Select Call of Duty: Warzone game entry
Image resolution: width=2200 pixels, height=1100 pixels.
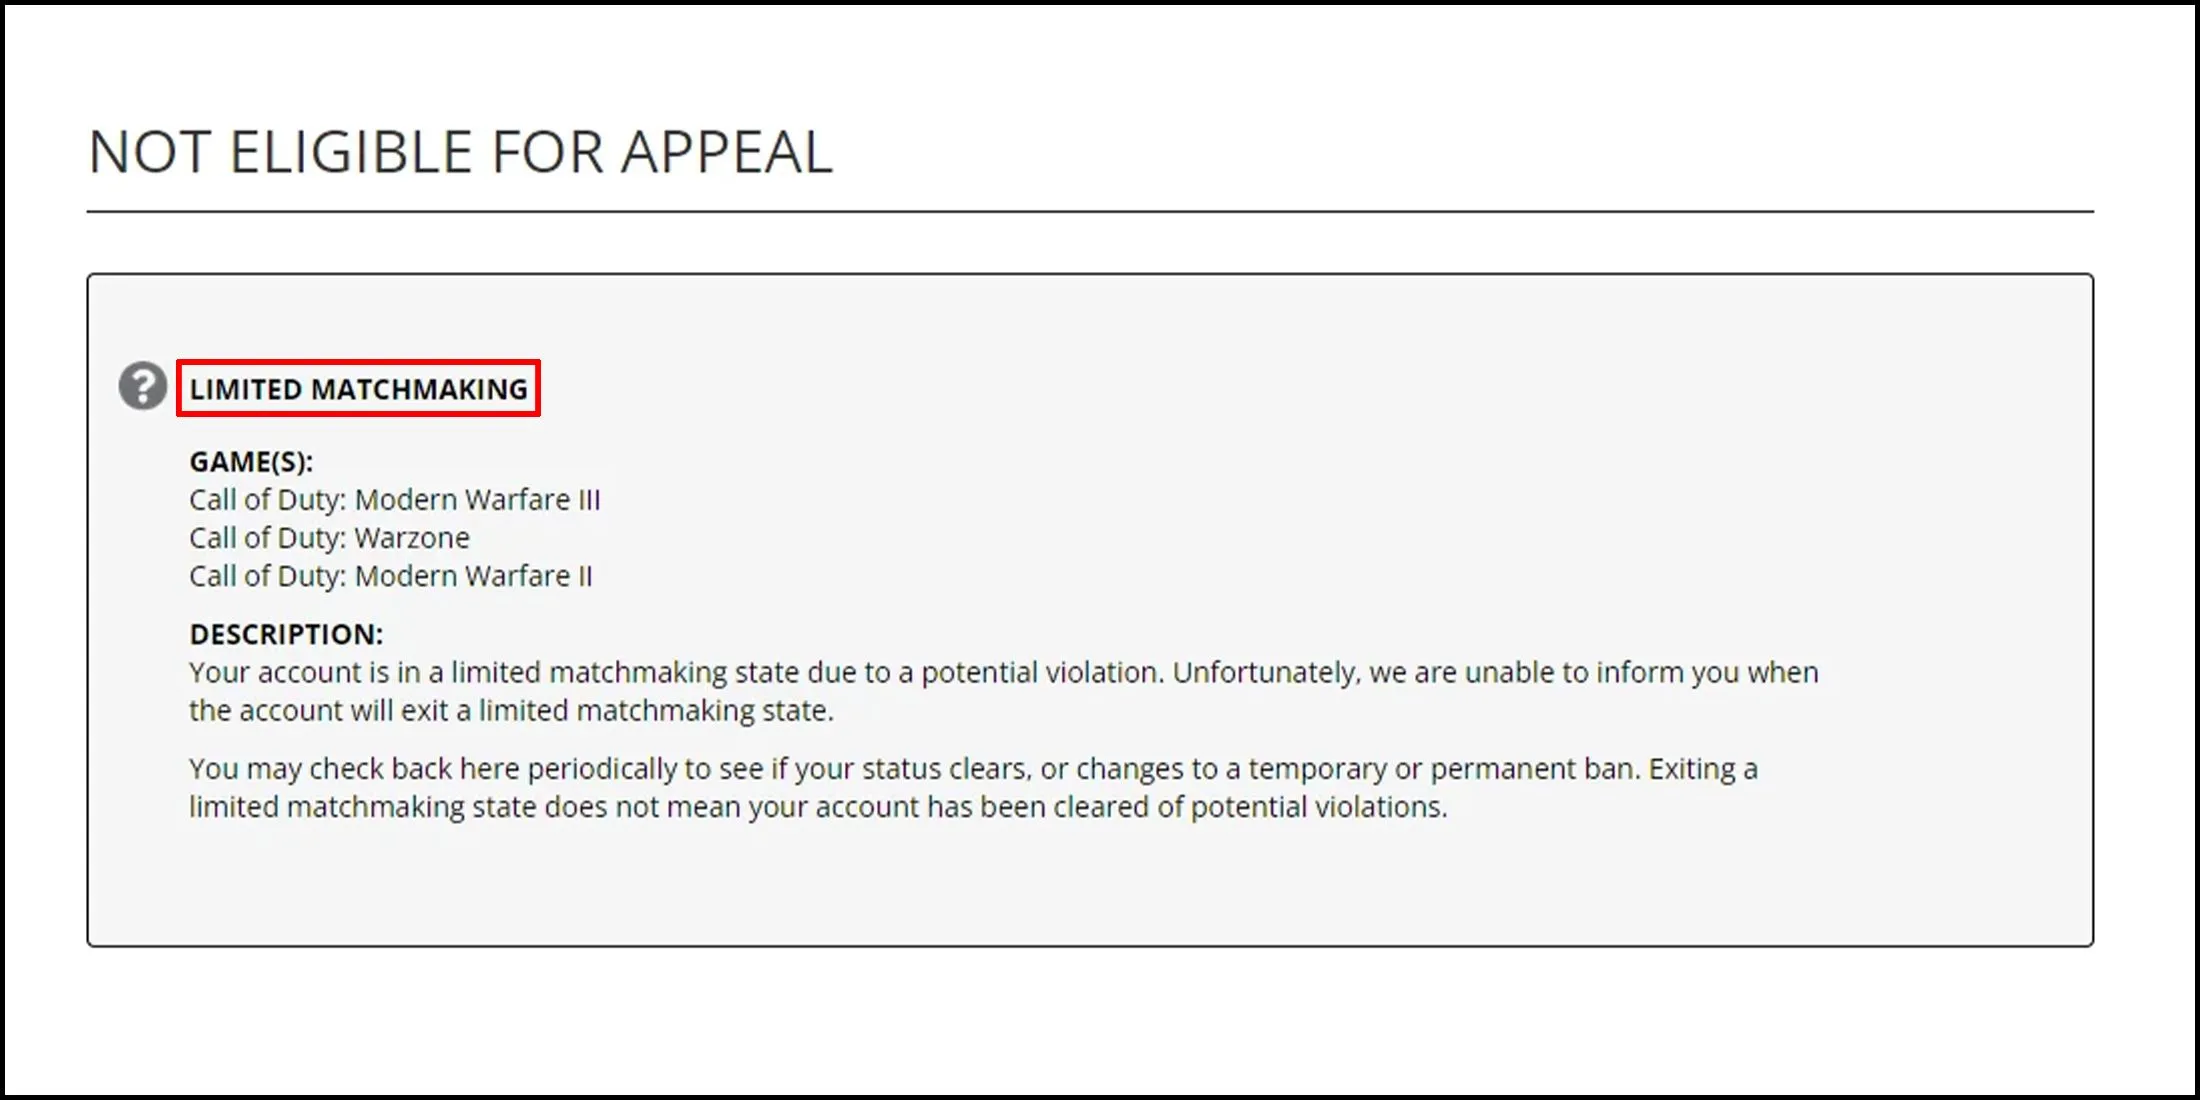coord(330,537)
